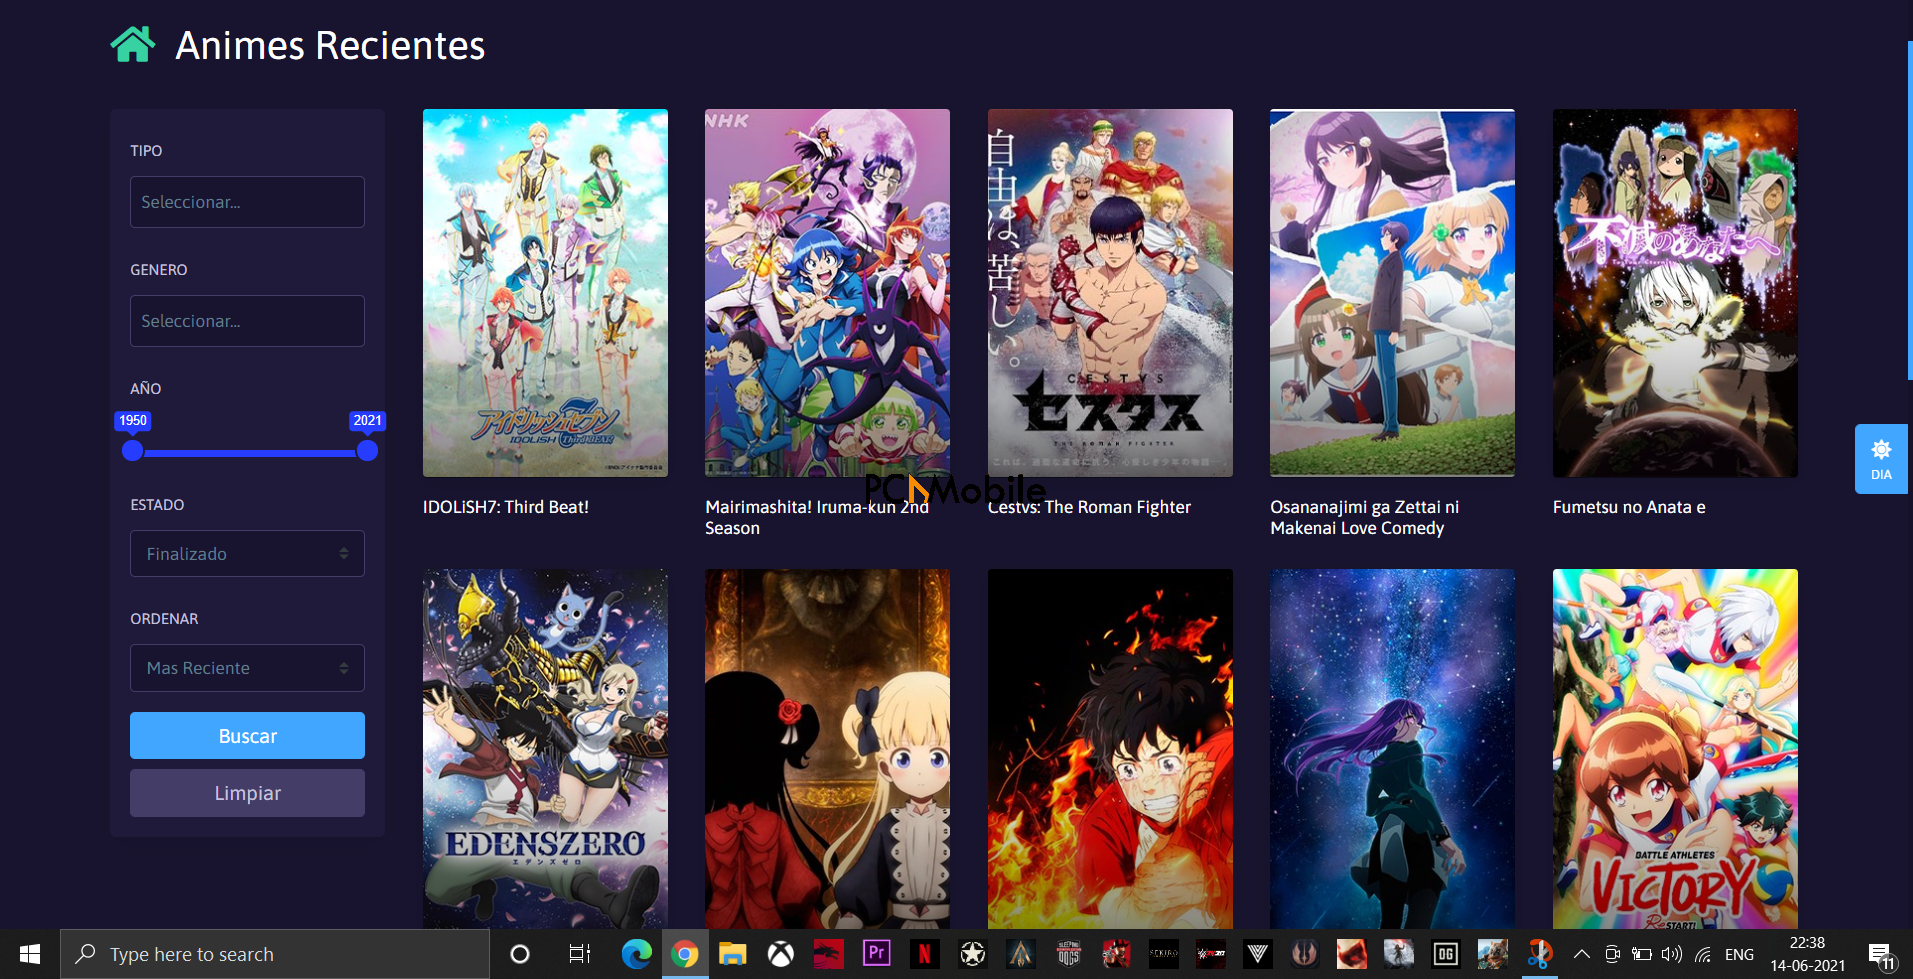Image resolution: width=1913 pixels, height=979 pixels.
Task: Open File Explorer from taskbar
Action: [x=733, y=954]
